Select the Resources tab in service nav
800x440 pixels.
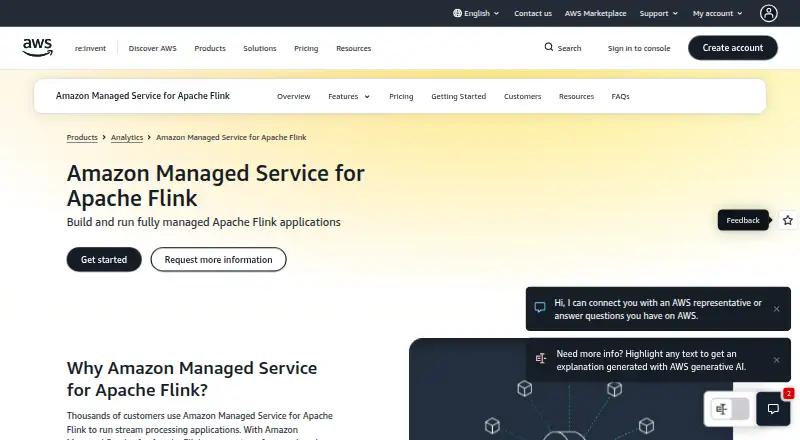pos(576,96)
